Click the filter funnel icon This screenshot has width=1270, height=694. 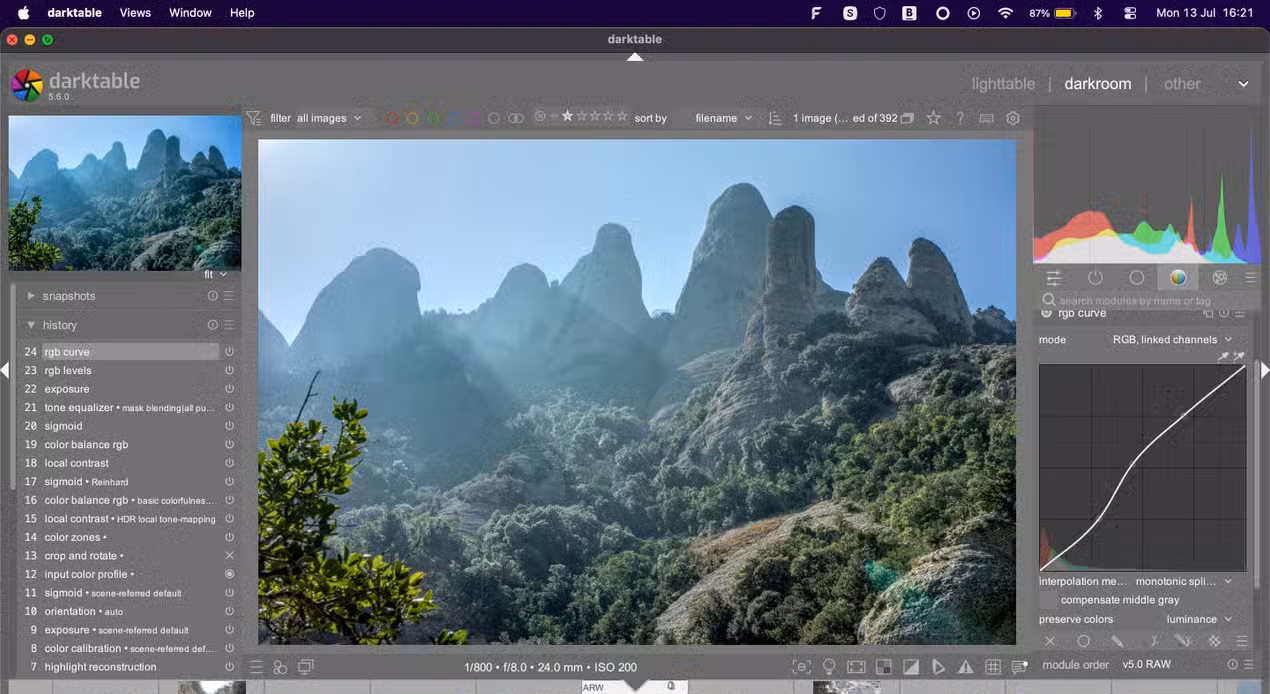pos(254,118)
